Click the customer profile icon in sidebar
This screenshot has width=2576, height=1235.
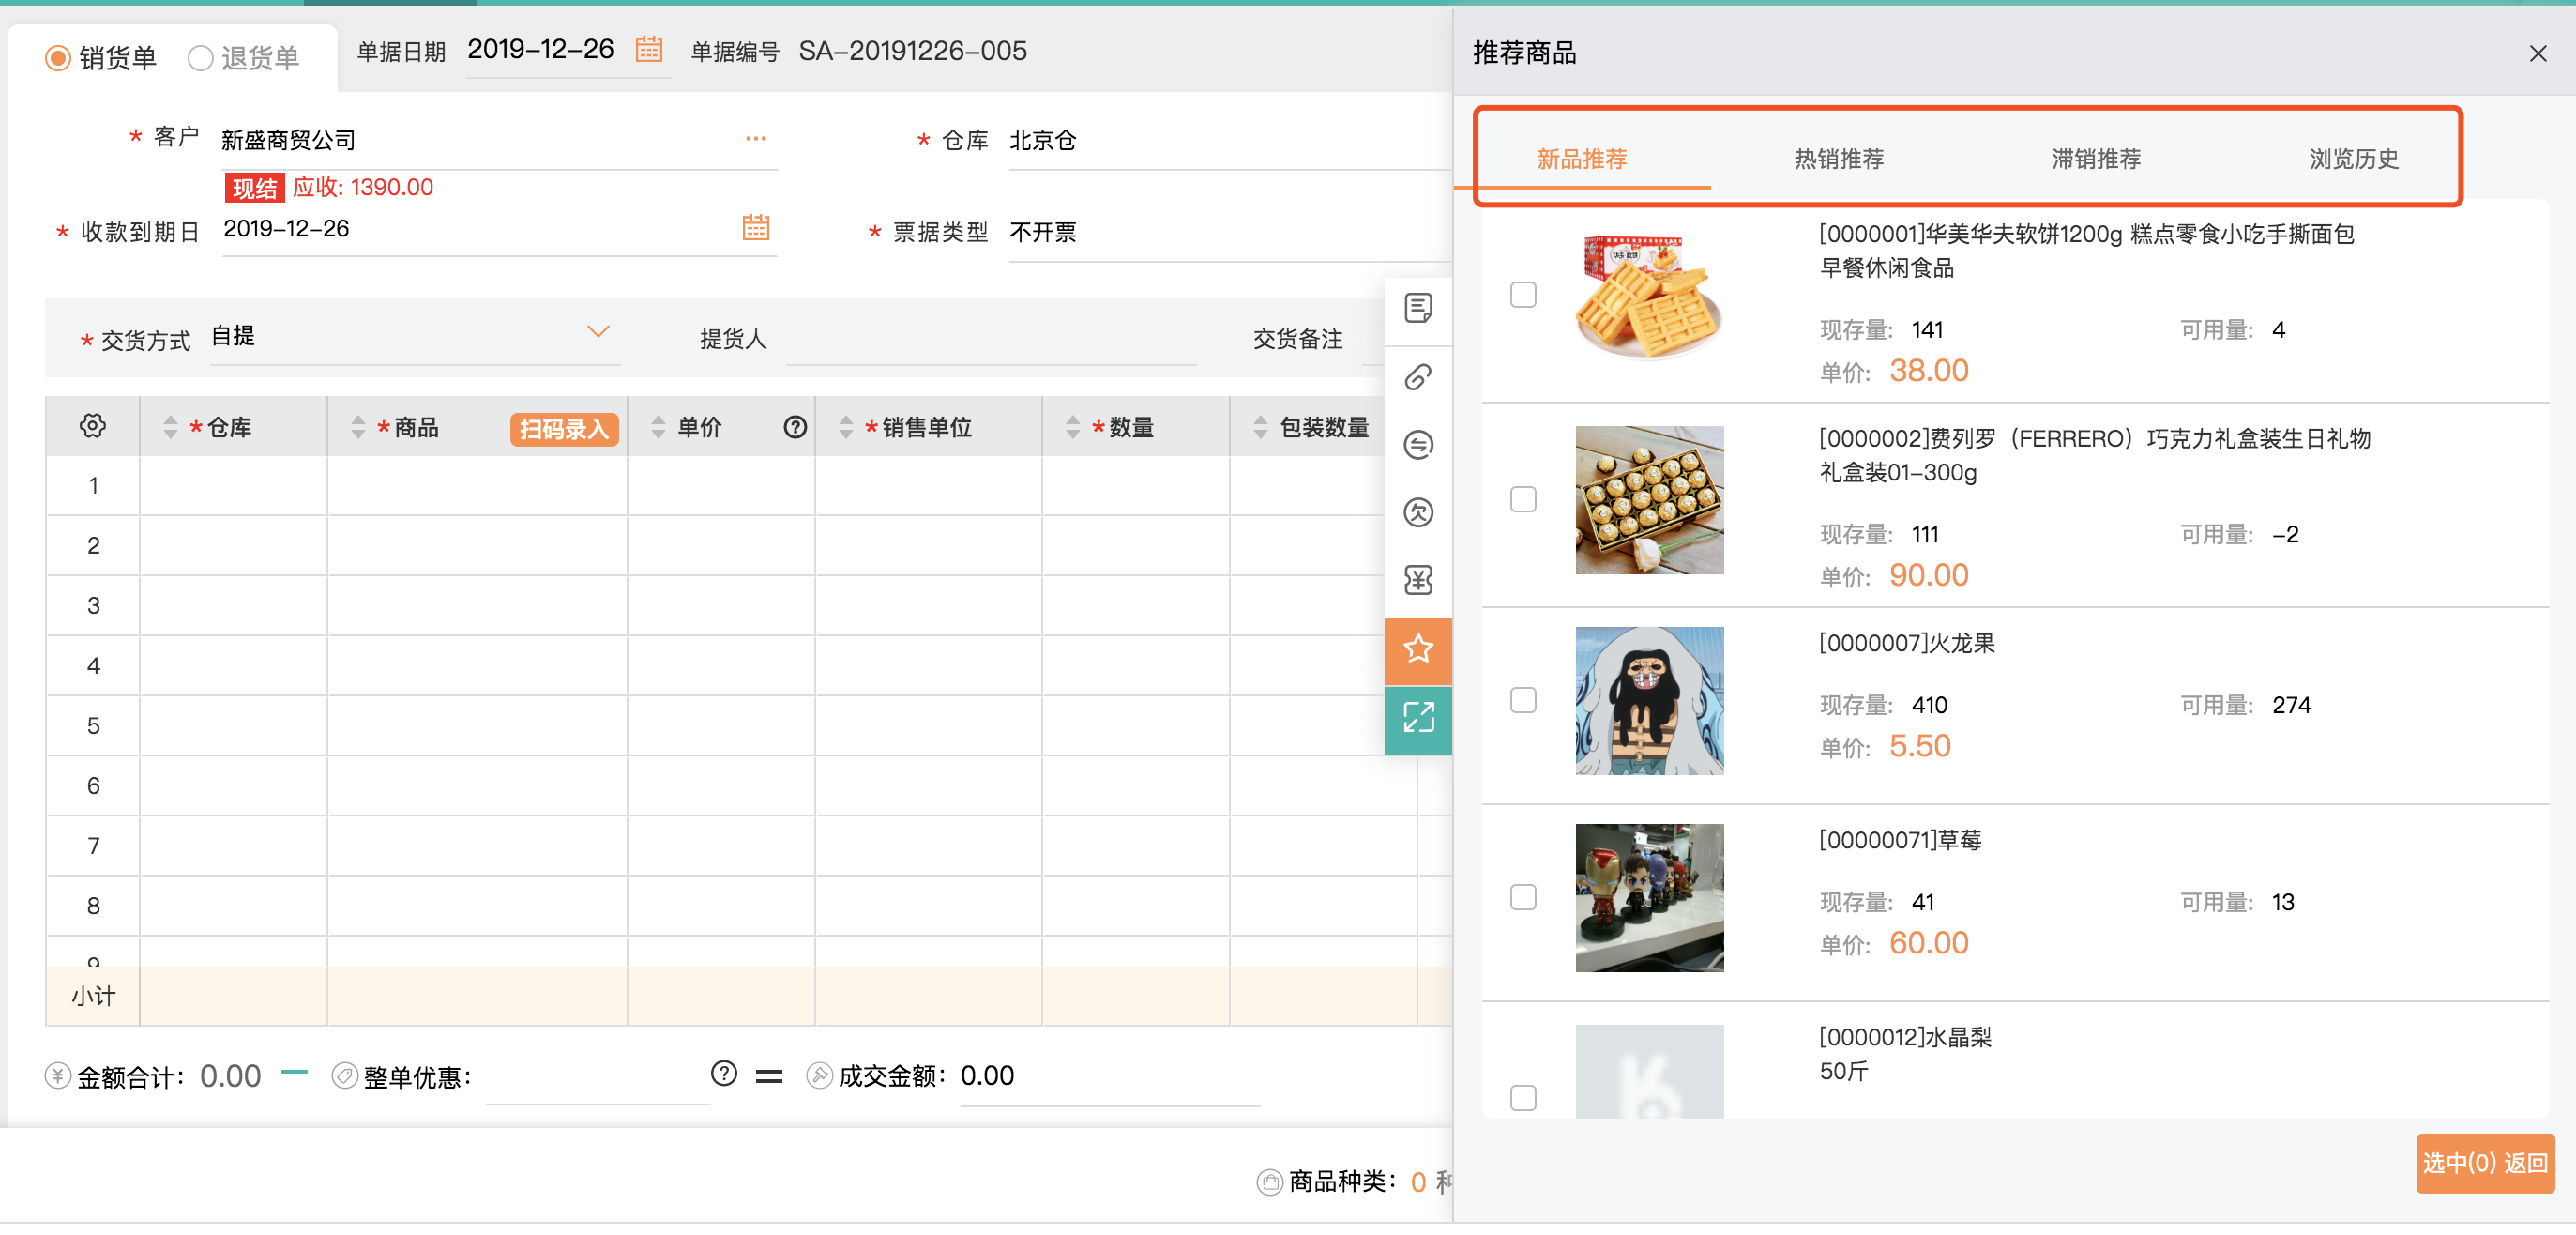pyautogui.click(x=1417, y=511)
